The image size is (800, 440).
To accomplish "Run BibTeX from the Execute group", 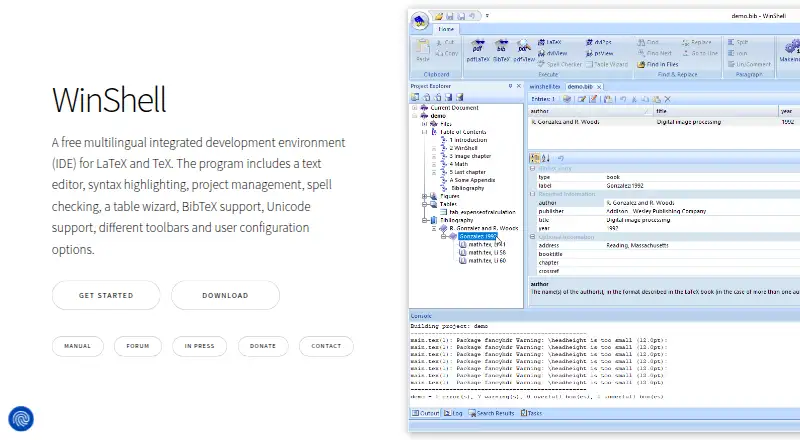I will (x=502, y=51).
